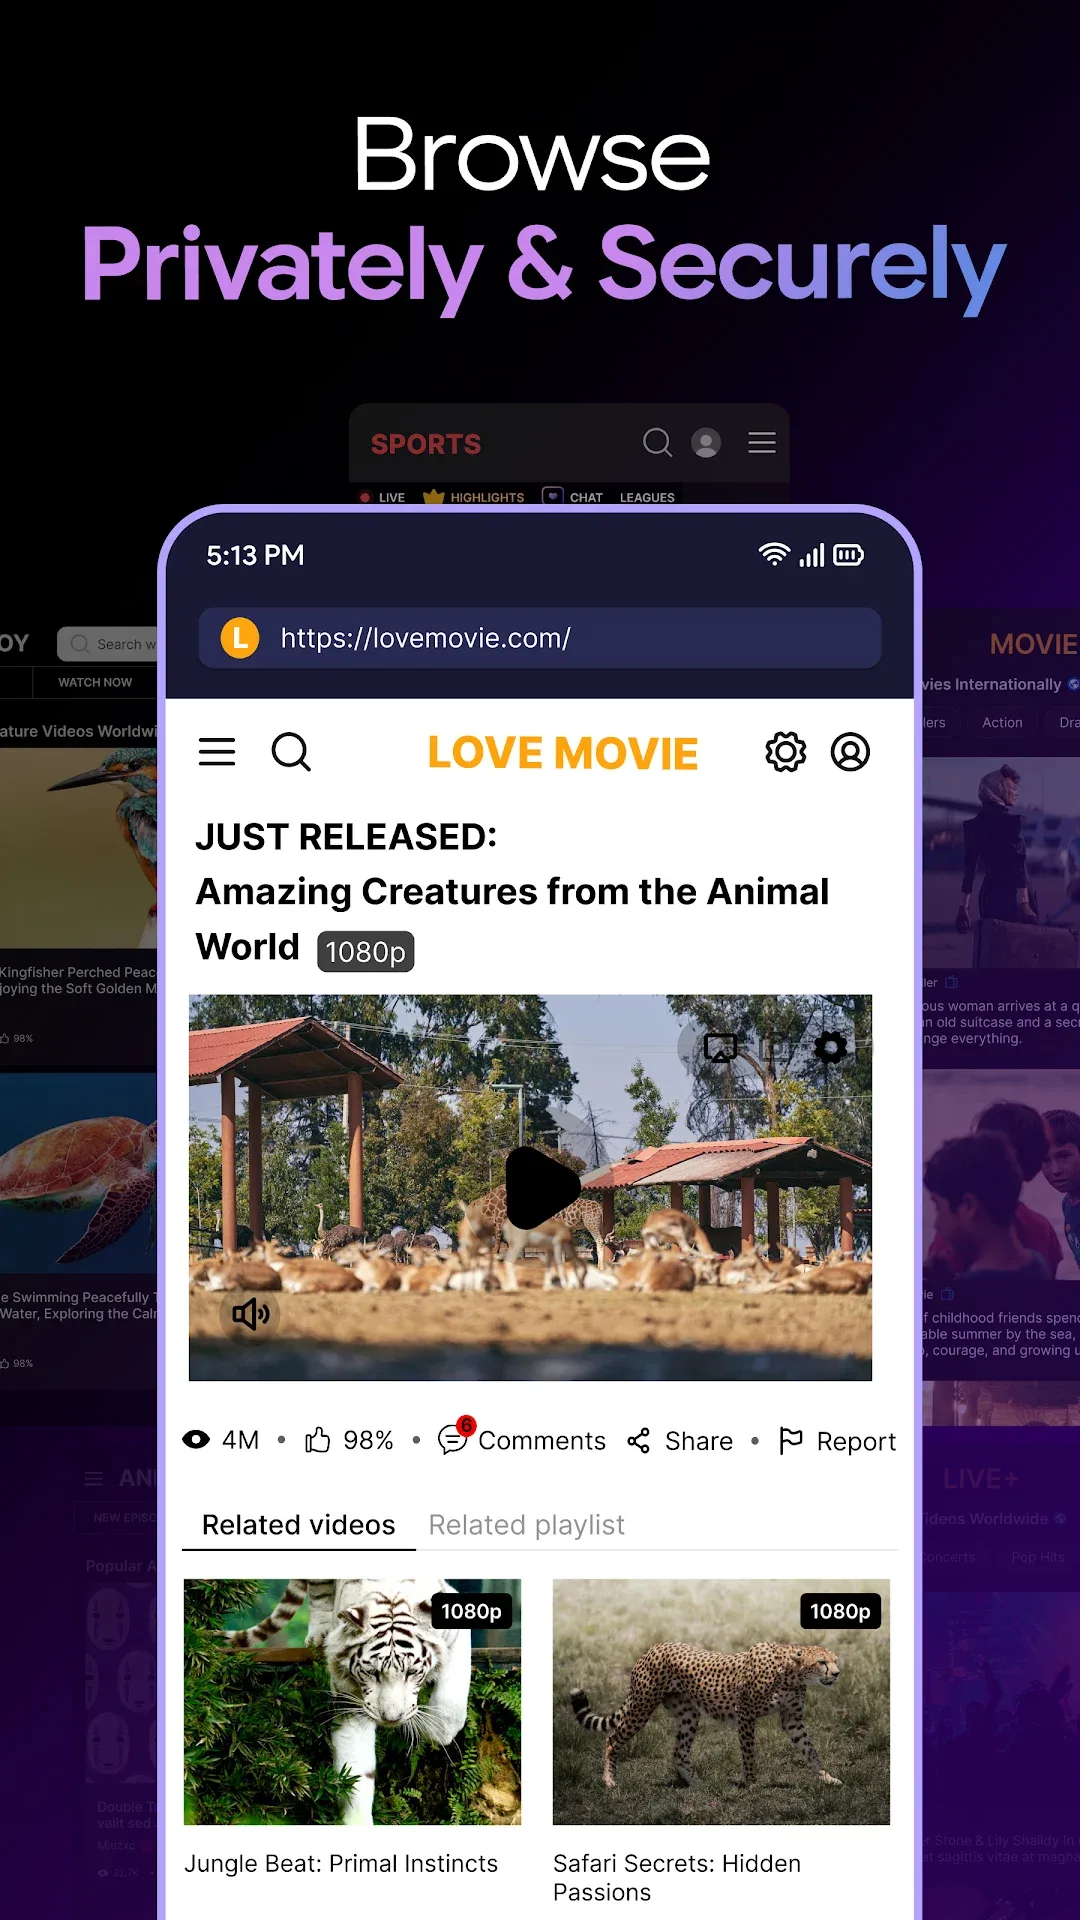Open the Safari Secrets: Hidden Passions thumbnail
The image size is (1080, 1920).
point(721,1702)
